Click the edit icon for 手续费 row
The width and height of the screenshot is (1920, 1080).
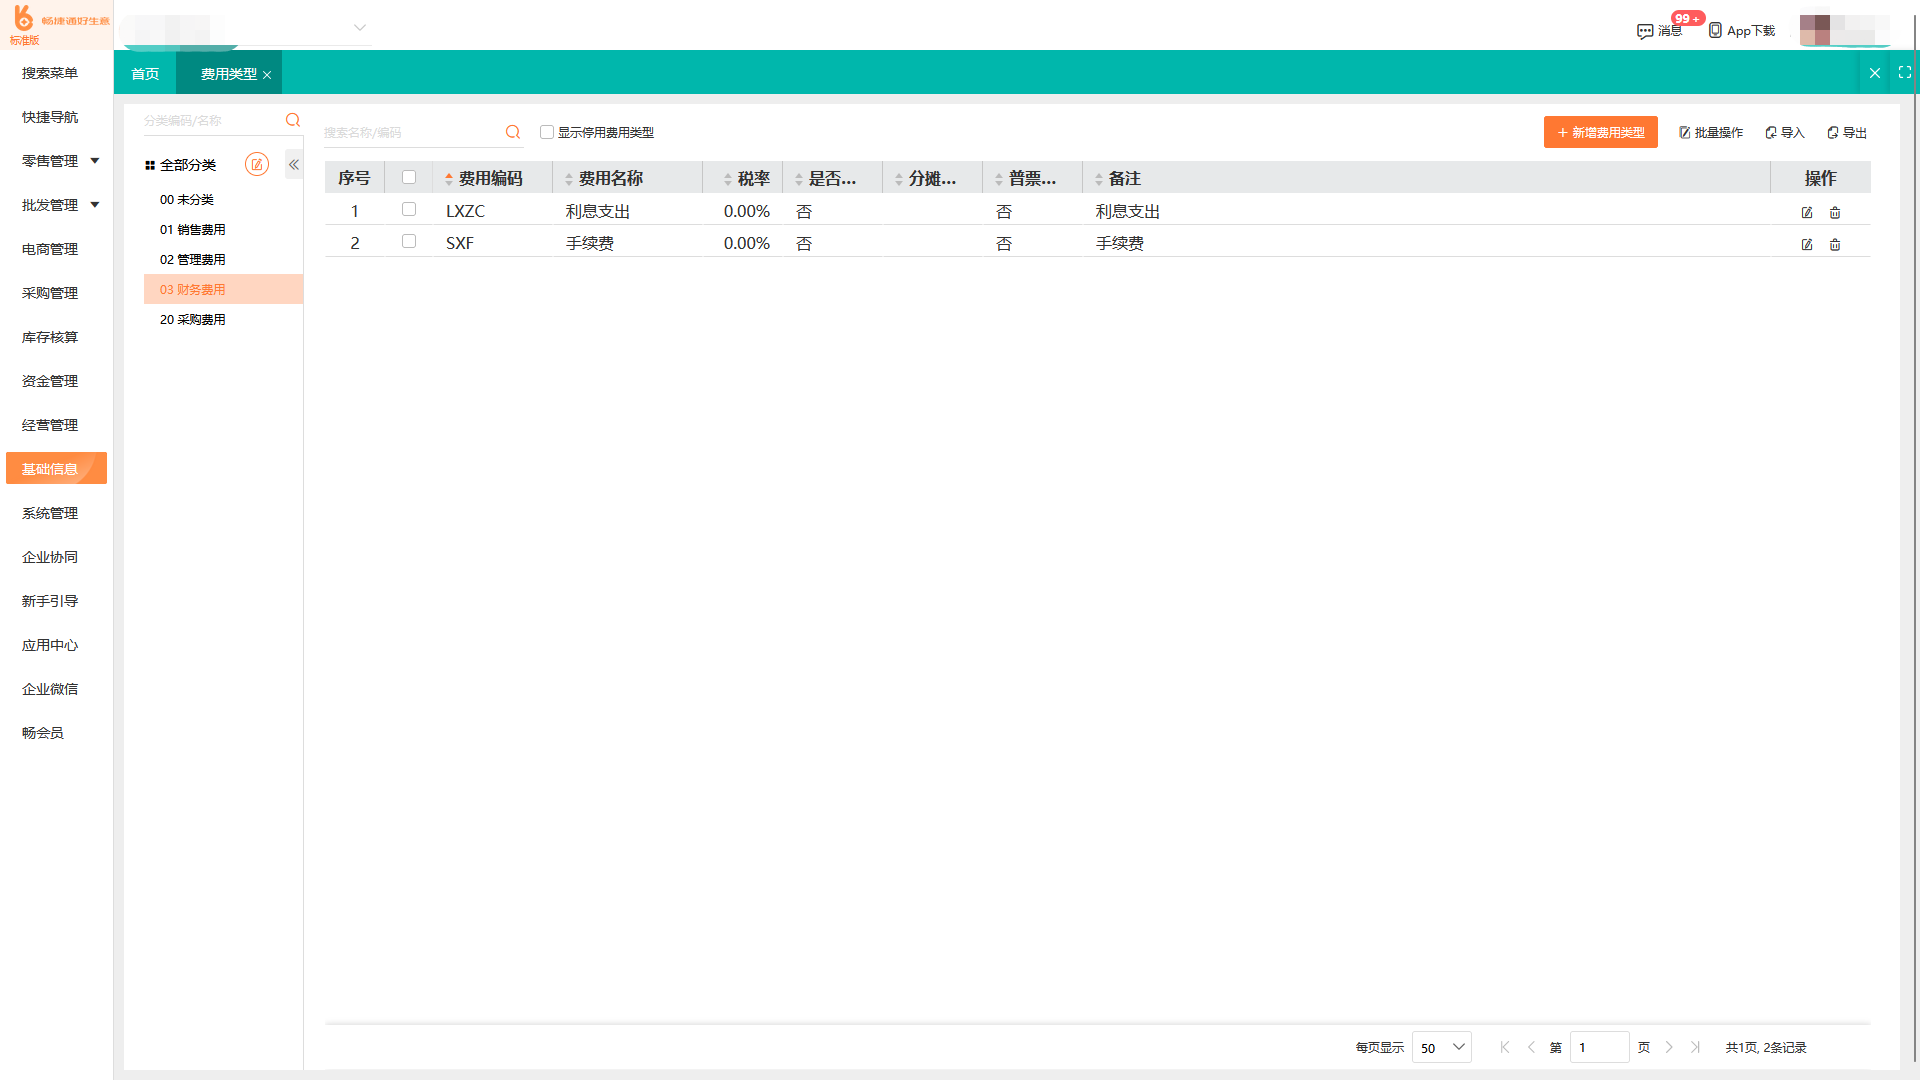coord(1807,244)
